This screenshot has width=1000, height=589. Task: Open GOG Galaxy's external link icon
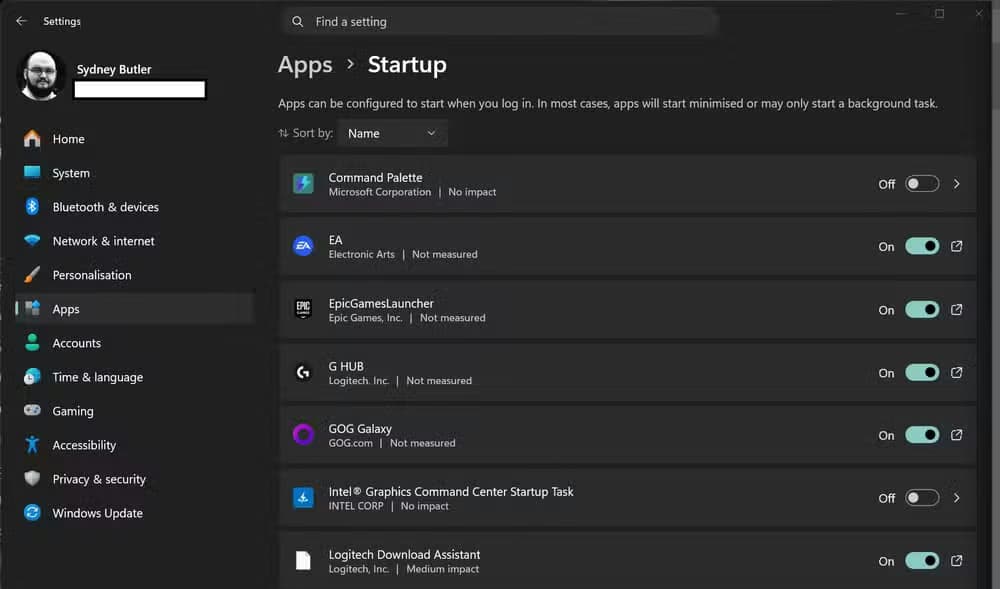click(957, 435)
